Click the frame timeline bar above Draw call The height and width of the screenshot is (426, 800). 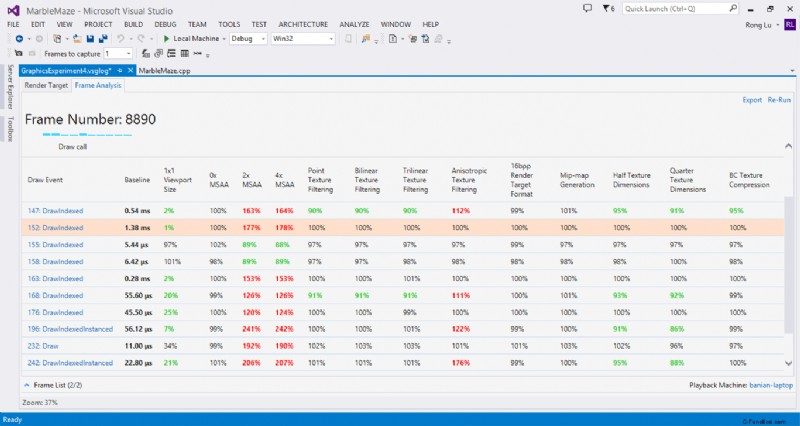click(x=60, y=134)
